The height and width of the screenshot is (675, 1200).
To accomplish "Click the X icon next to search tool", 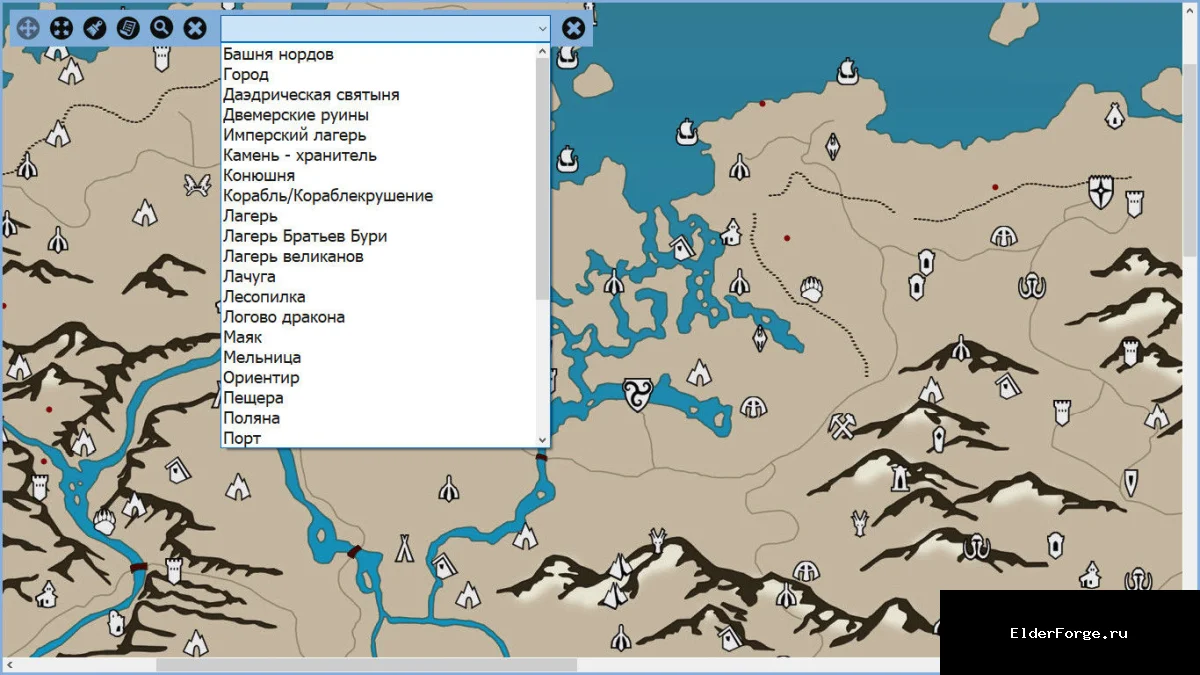I will [x=195, y=28].
